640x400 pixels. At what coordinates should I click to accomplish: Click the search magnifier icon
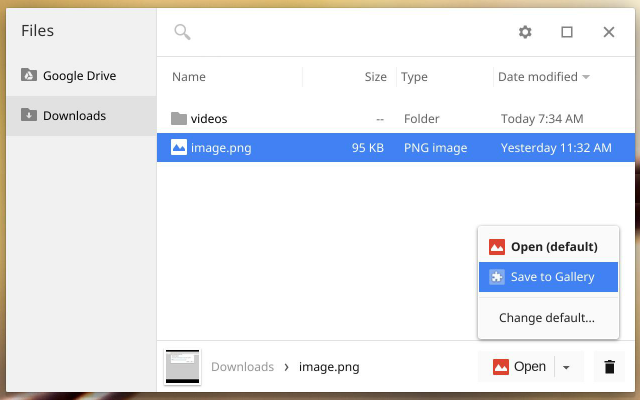(x=182, y=32)
